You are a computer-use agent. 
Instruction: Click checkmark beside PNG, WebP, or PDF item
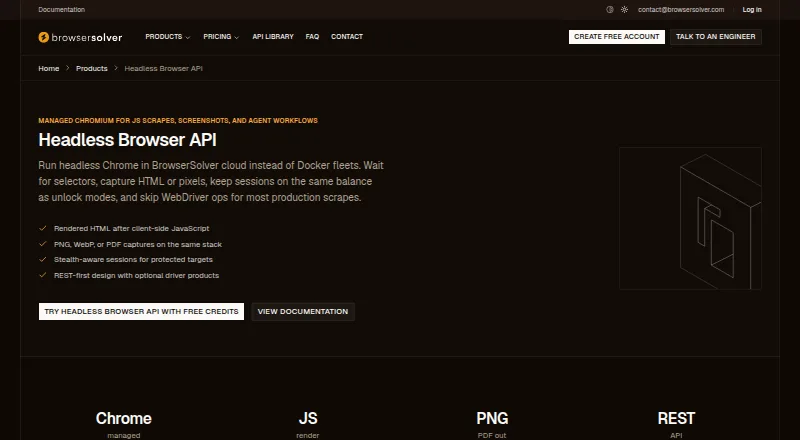[43, 244]
